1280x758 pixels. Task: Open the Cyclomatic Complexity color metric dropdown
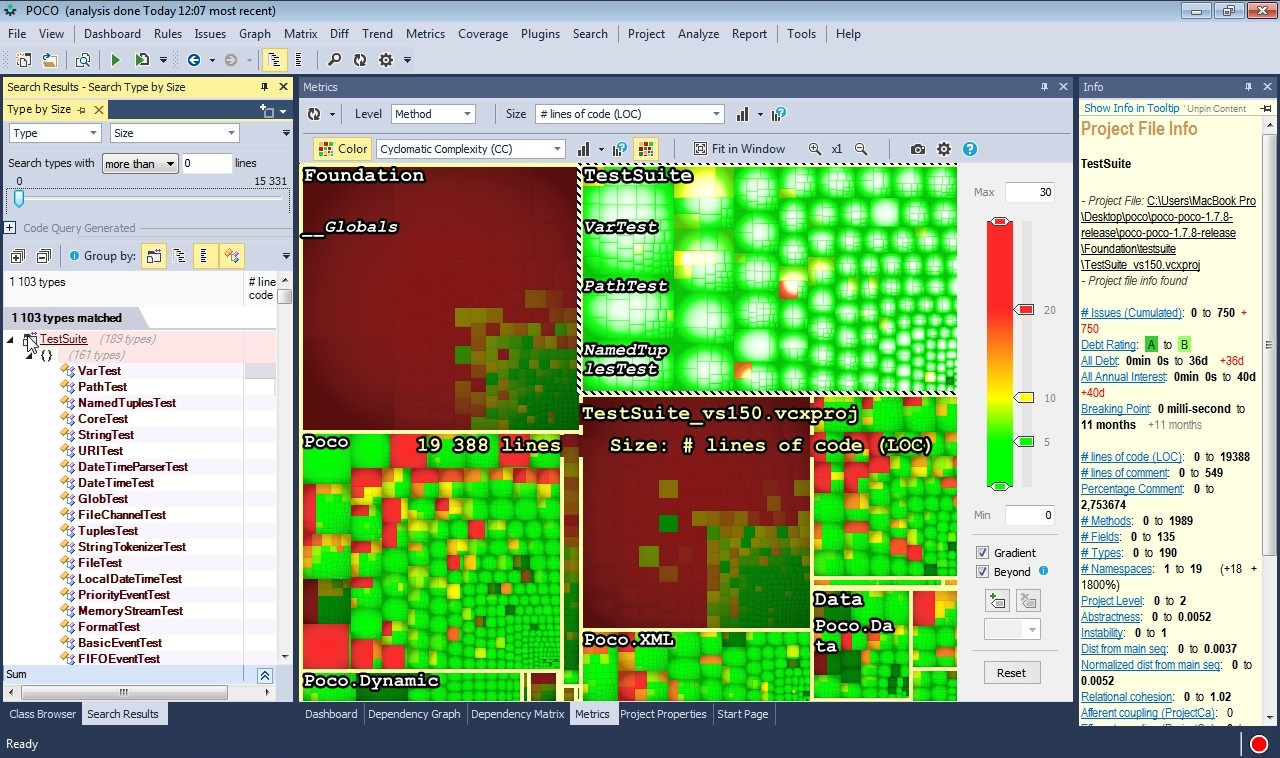pos(471,149)
